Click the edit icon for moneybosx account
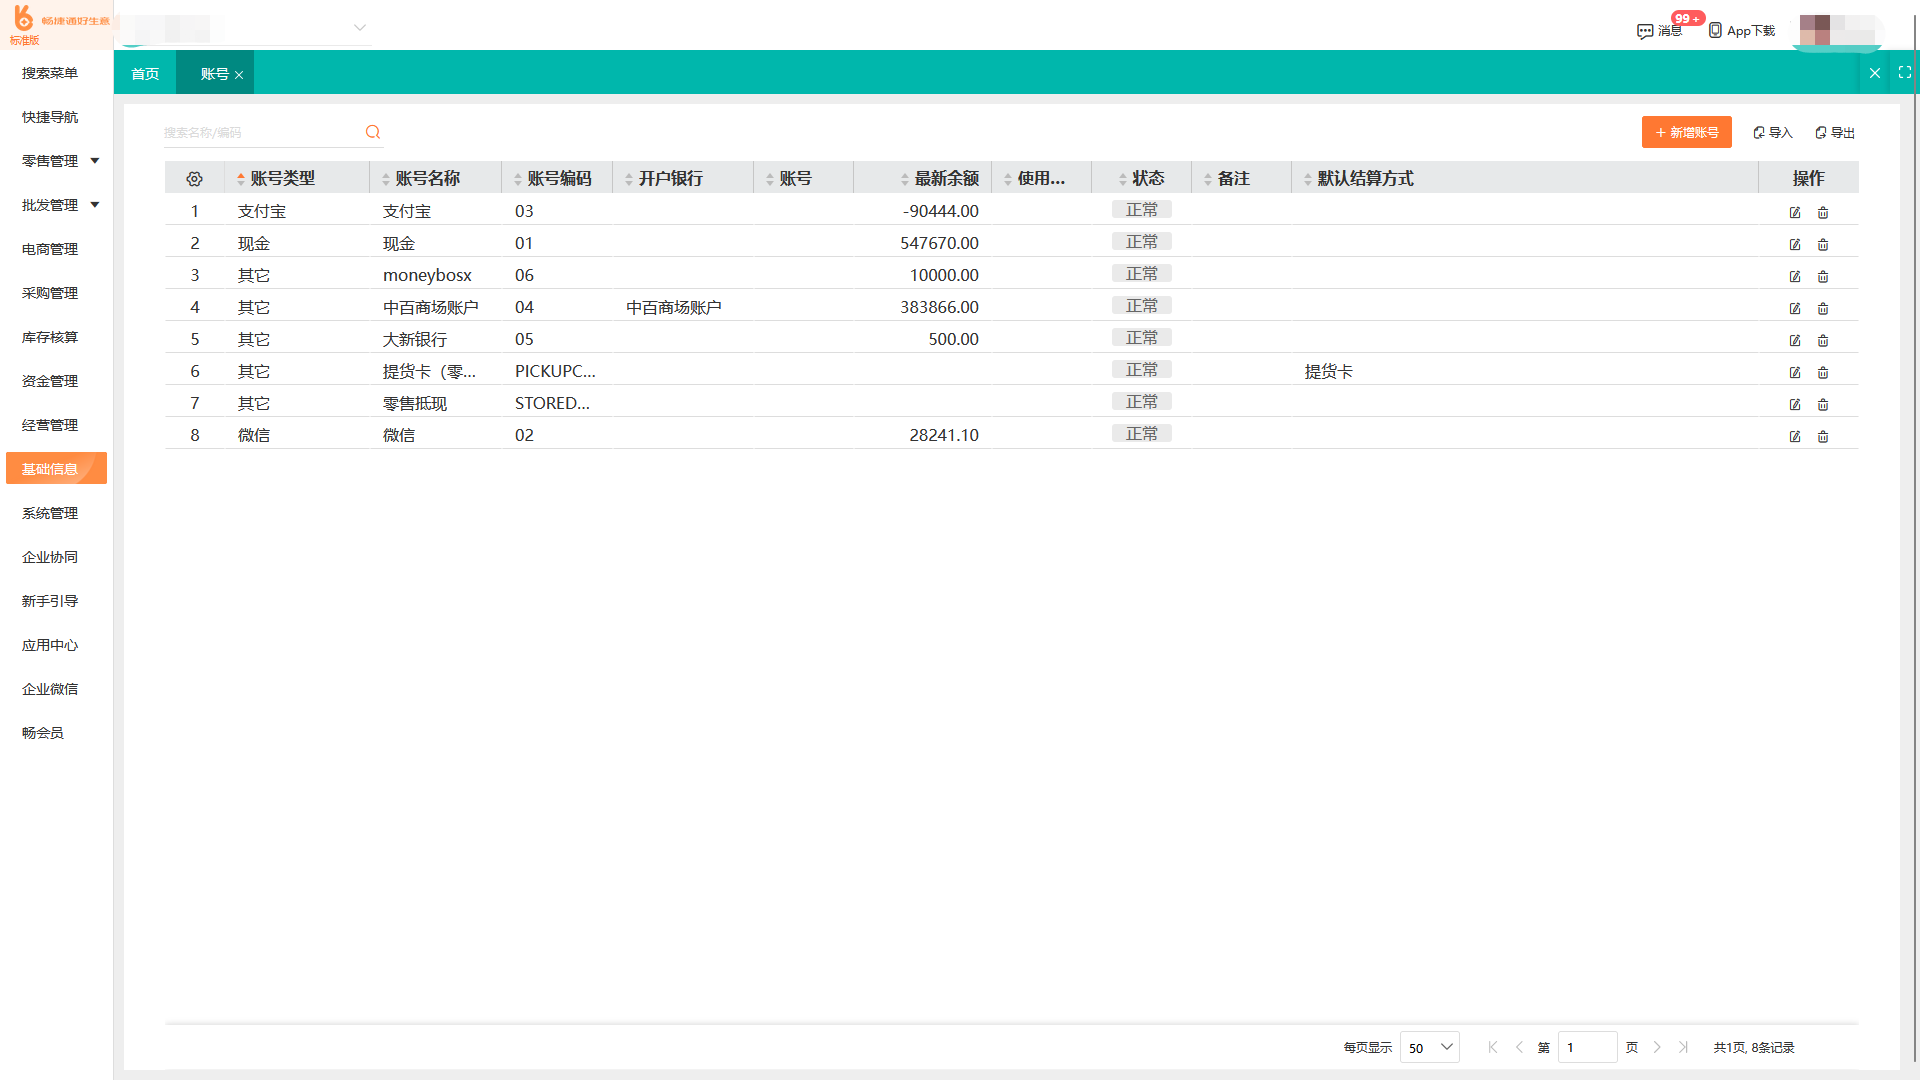Image resolution: width=1920 pixels, height=1080 pixels. (x=1795, y=274)
